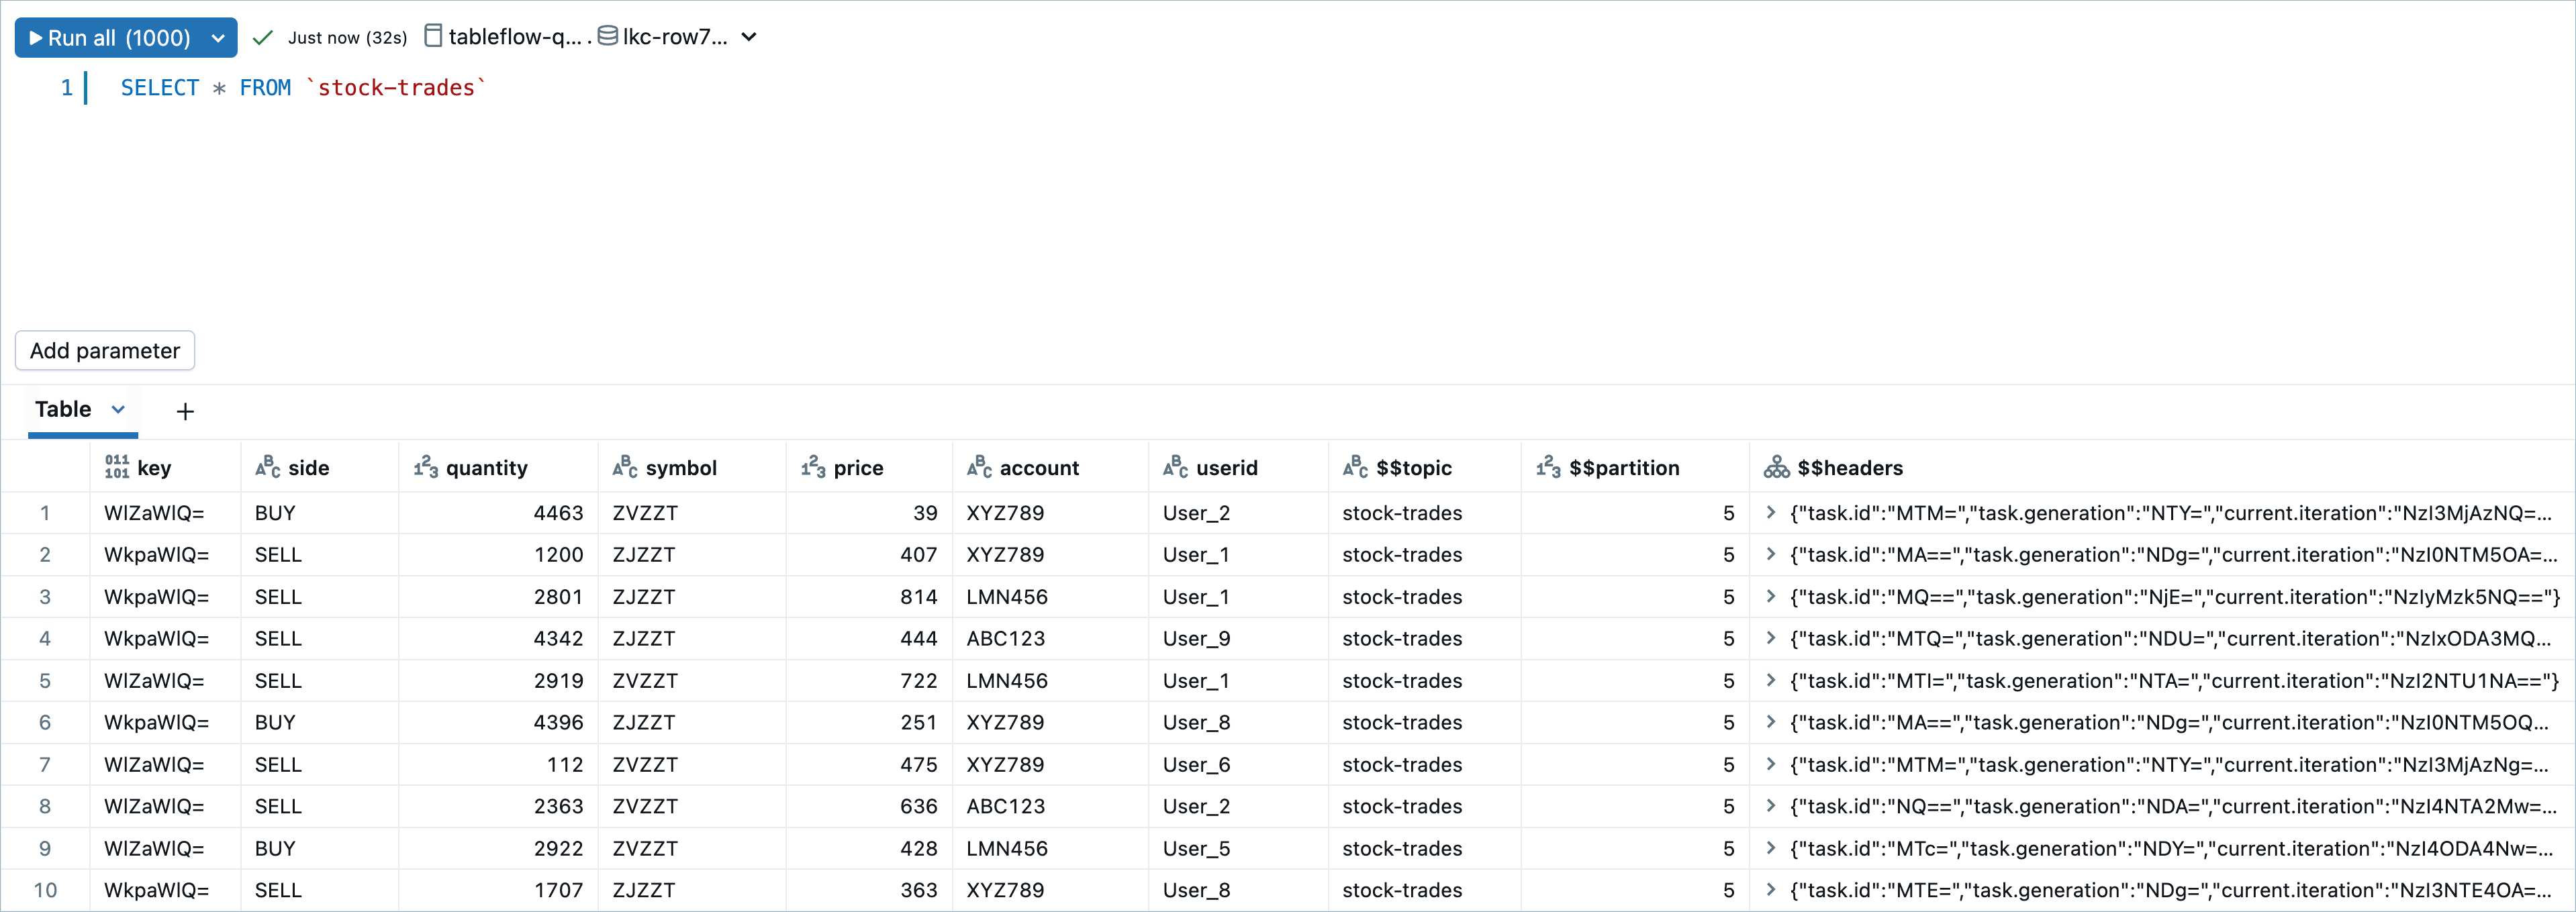The width and height of the screenshot is (2576, 912).
Task: Click the ABC text icon on the side column
Action: [267, 467]
